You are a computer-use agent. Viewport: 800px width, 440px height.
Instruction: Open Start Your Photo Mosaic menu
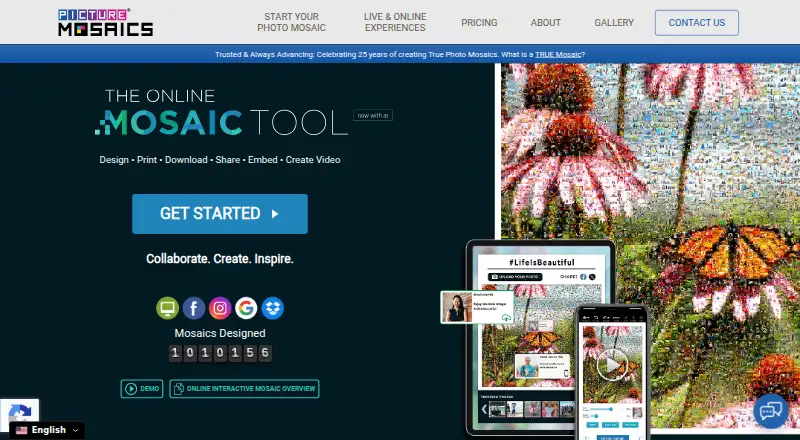pyautogui.click(x=291, y=22)
